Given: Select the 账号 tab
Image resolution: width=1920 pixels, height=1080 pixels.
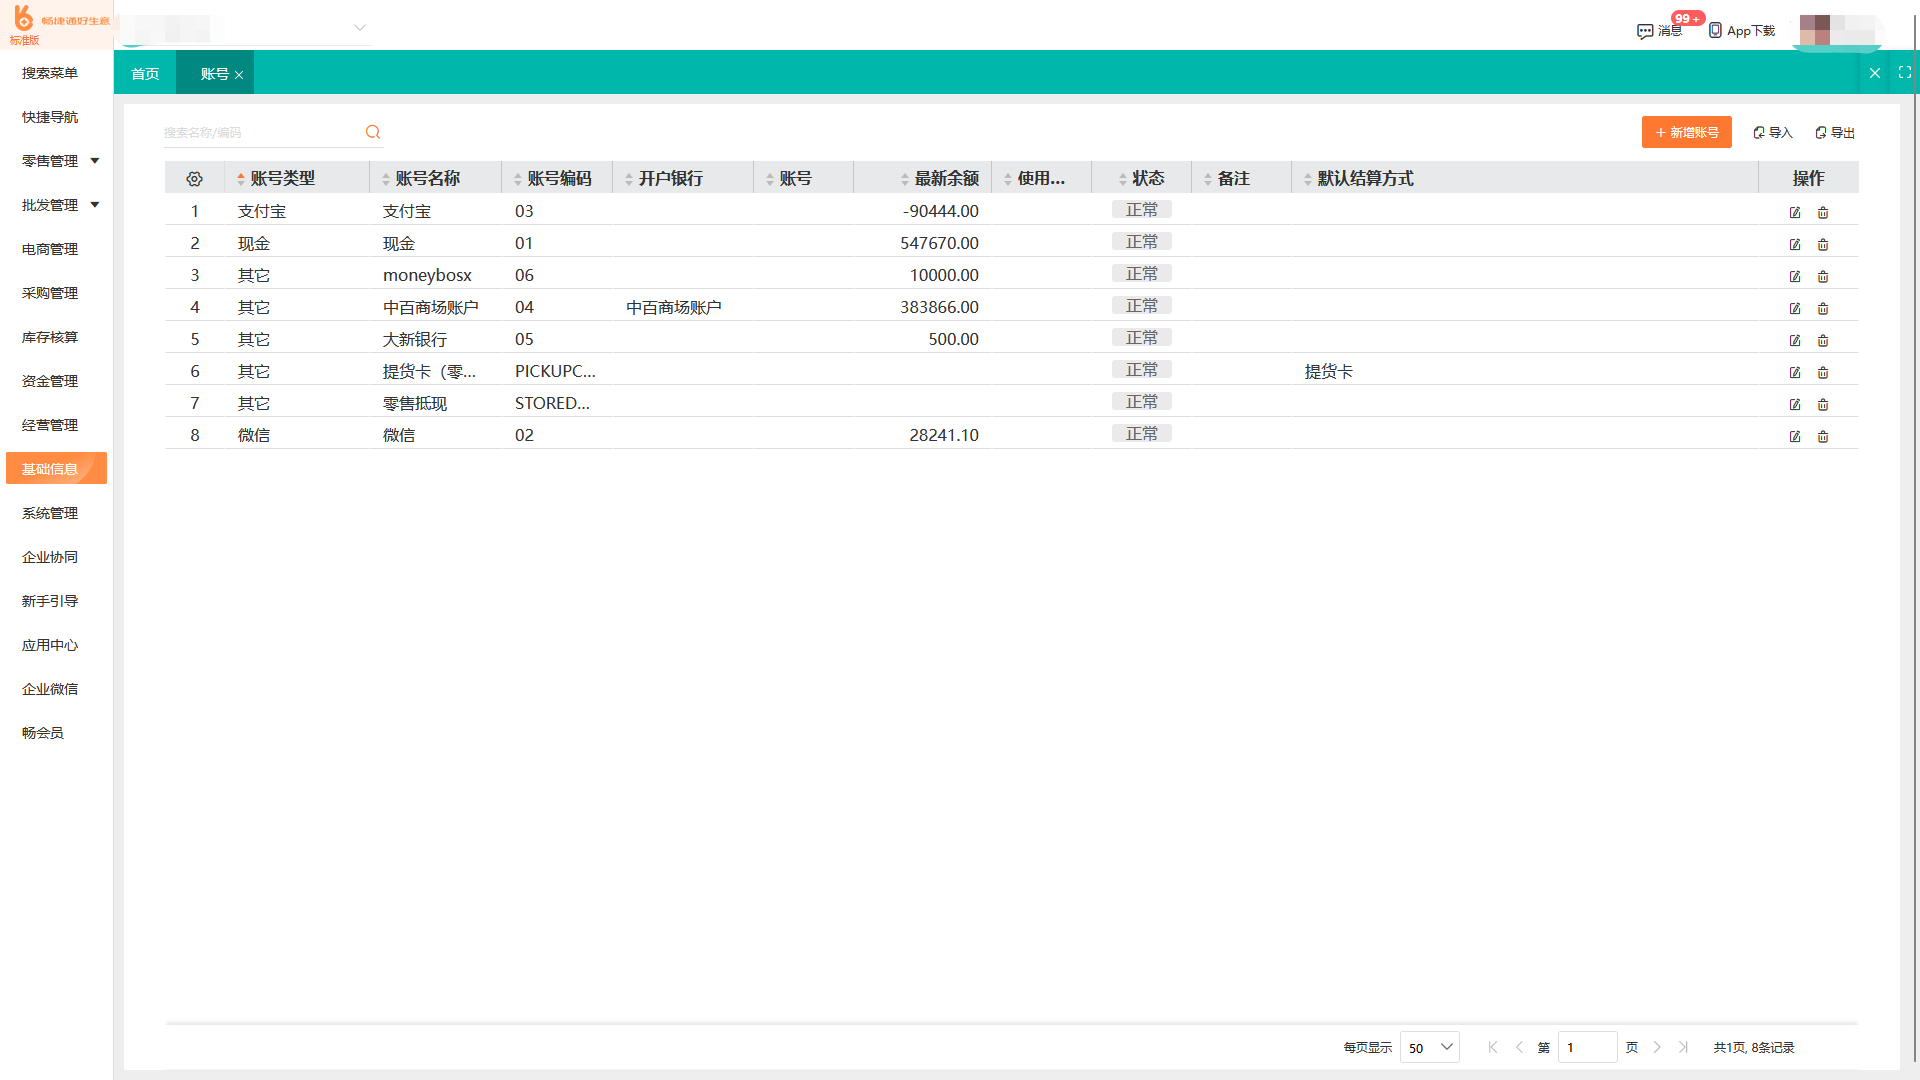Looking at the screenshot, I should point(215,73).
